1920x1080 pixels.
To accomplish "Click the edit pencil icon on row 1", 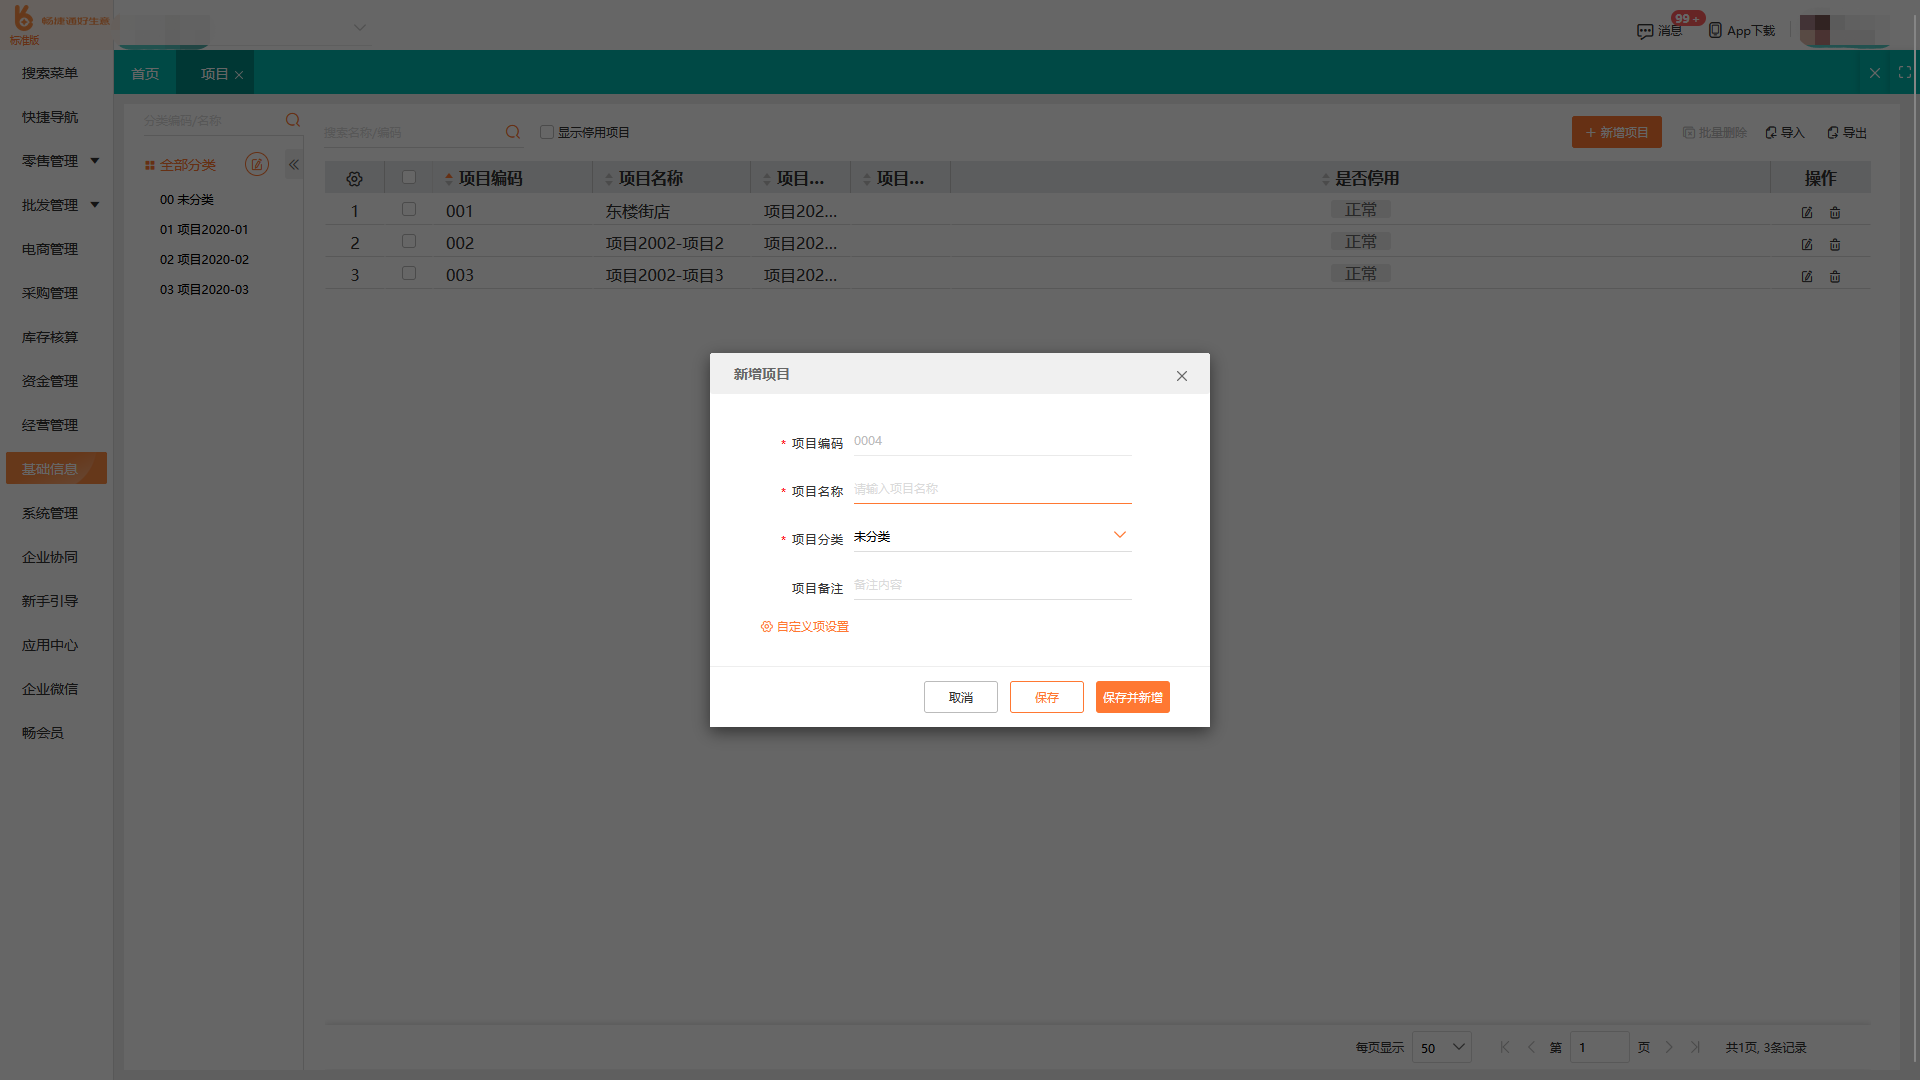I will (x=1807, y=212).
